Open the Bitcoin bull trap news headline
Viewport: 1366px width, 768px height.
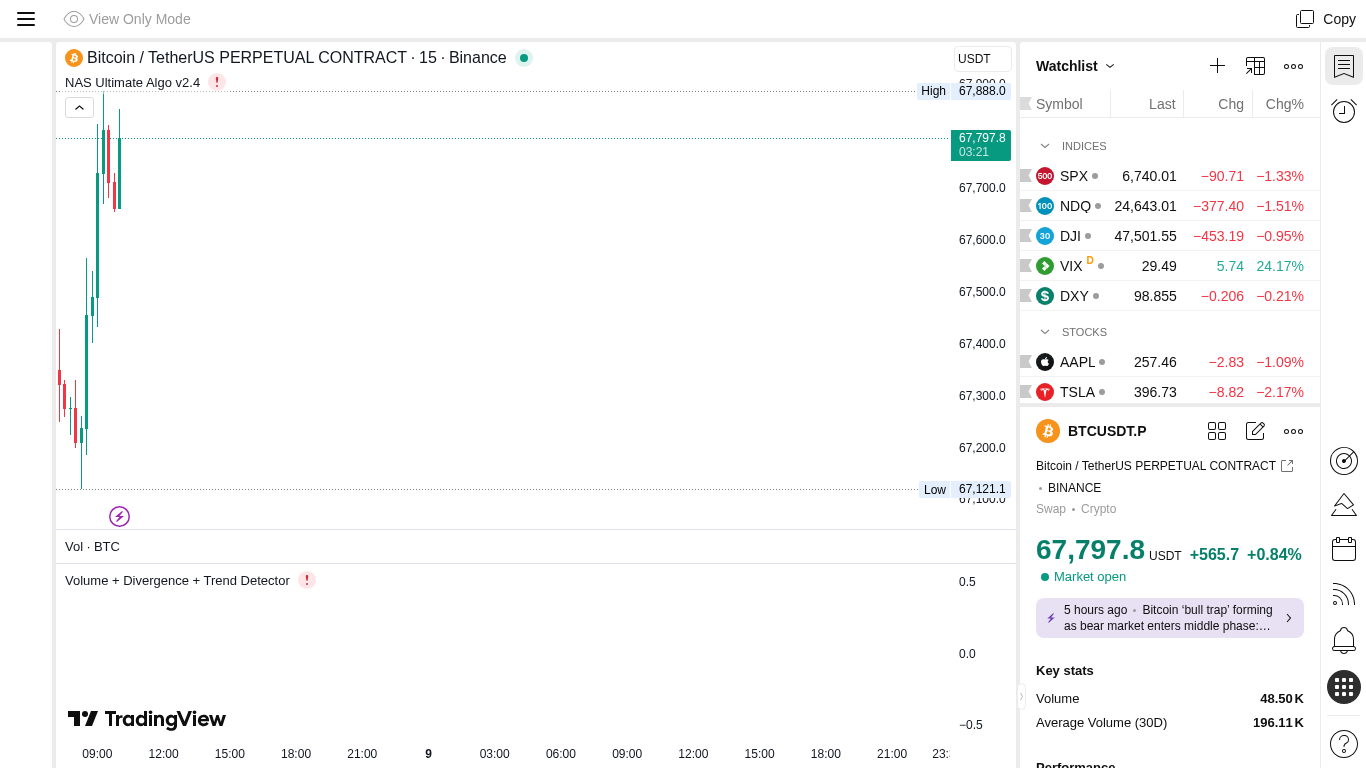(1168, 617)
